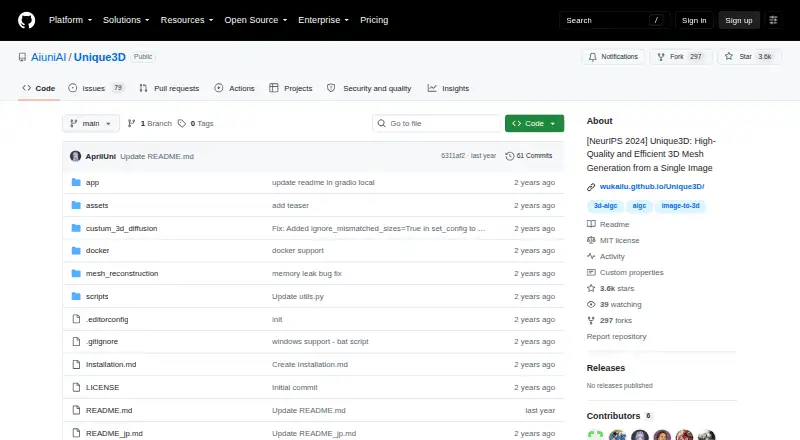Viewport: 800px width, 440px height.
Task: Open the mesh_reconstruction folder
Action: [x=122, y=274]
